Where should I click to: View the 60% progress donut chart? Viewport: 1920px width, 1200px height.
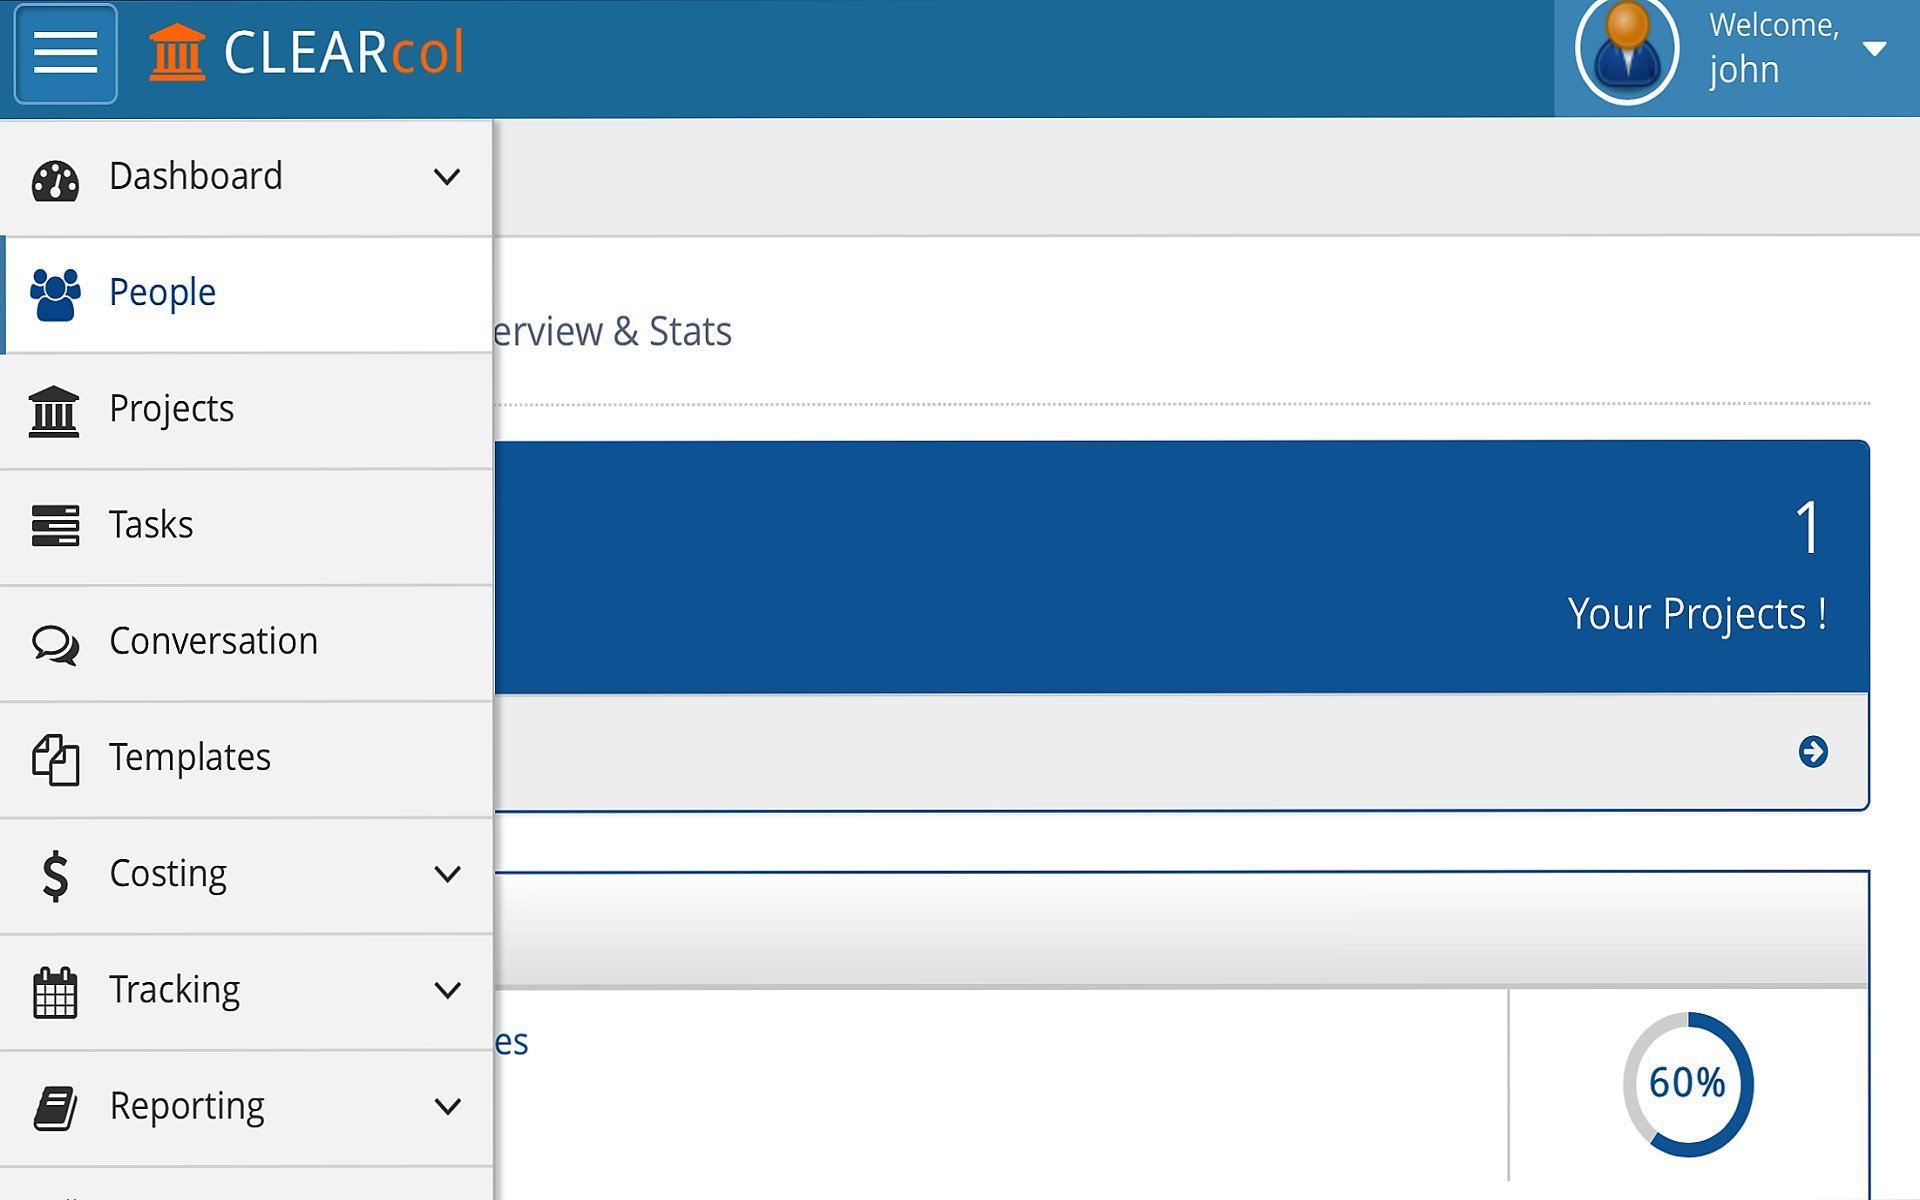click(1686, 1084)
